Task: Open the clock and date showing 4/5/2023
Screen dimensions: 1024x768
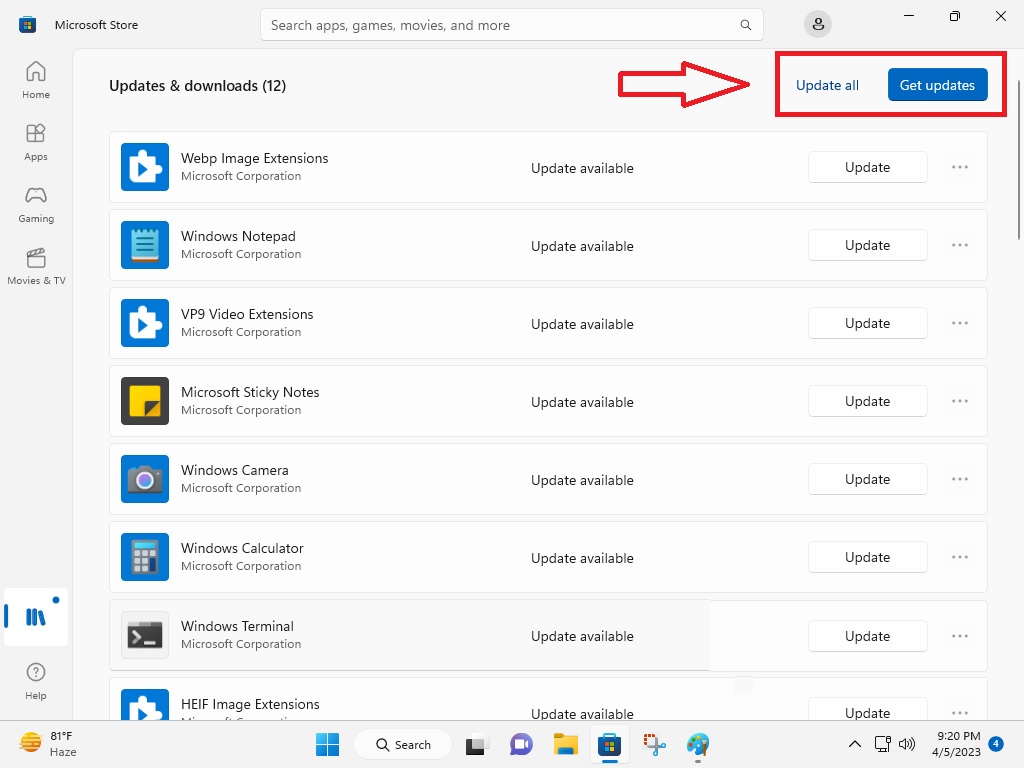Action: point(956,744)
